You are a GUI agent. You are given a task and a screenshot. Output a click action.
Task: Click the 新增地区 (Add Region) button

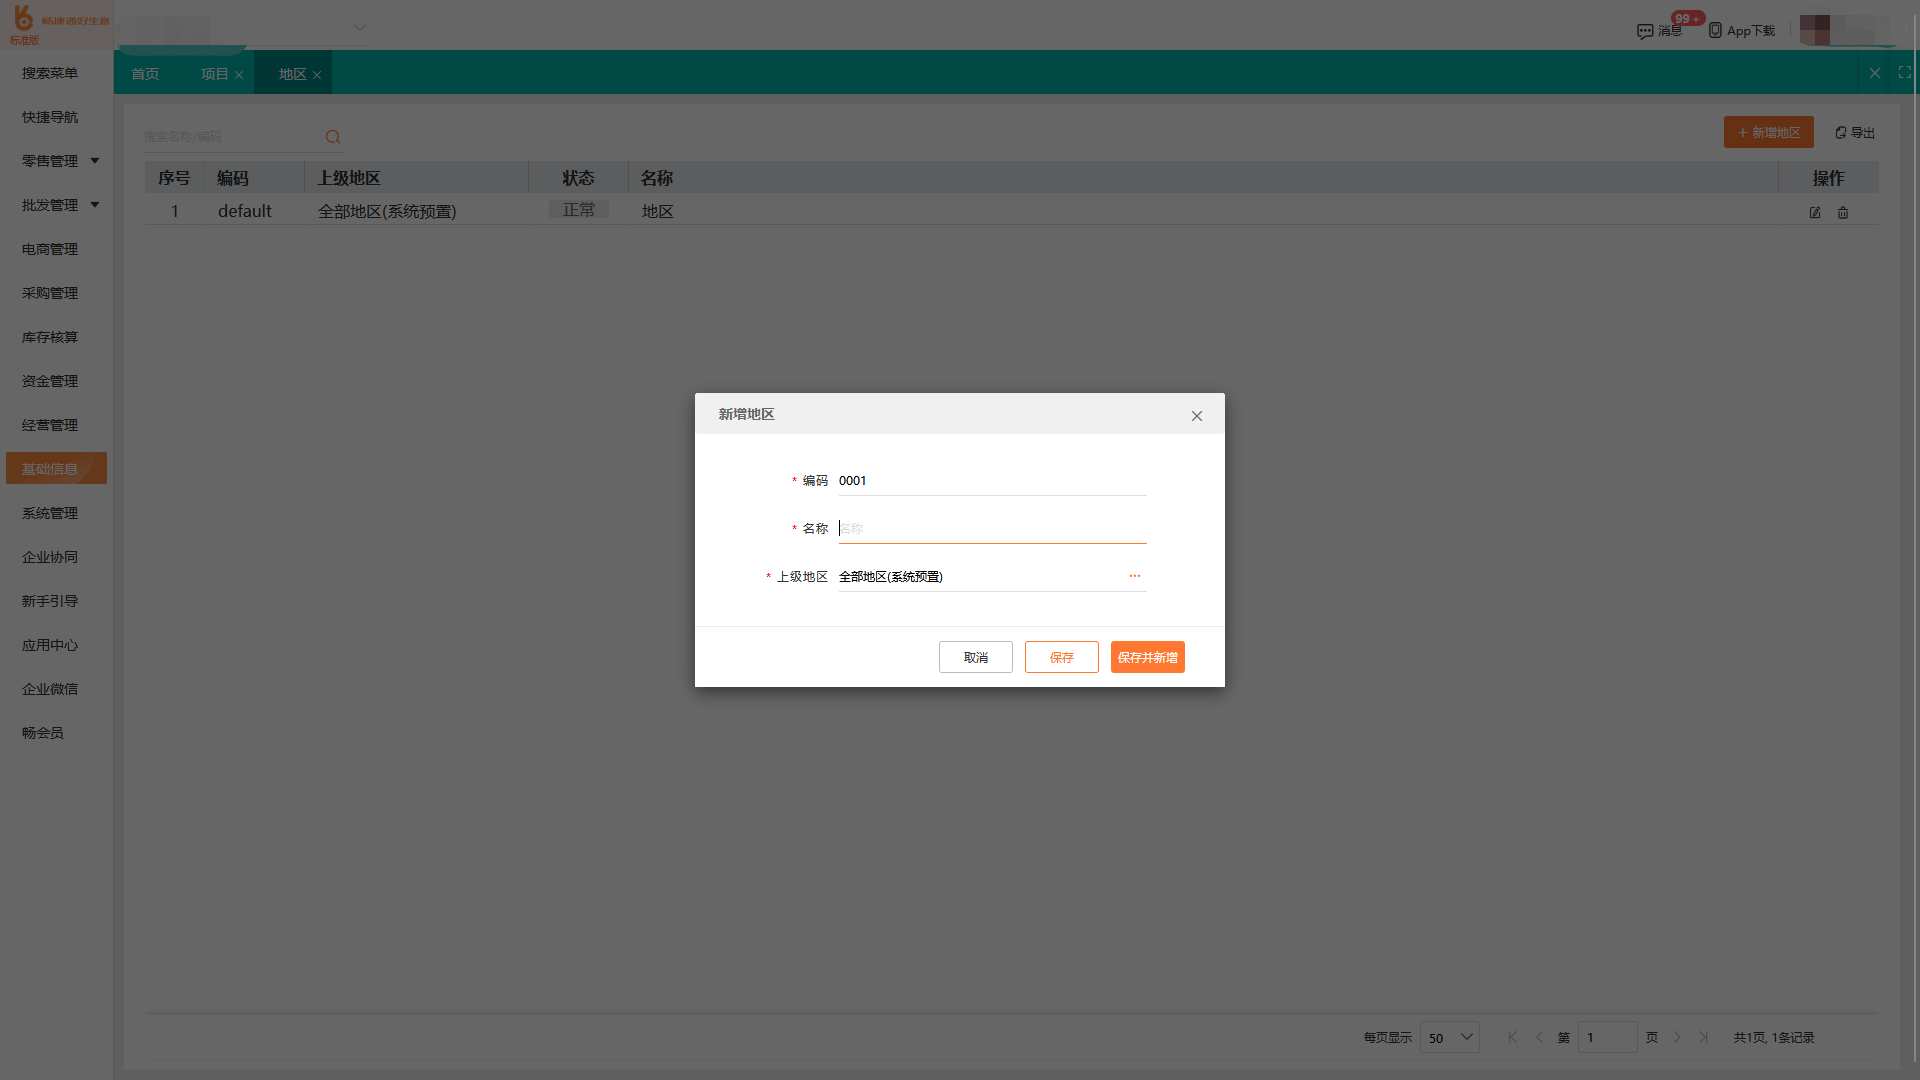point(1768,132)
